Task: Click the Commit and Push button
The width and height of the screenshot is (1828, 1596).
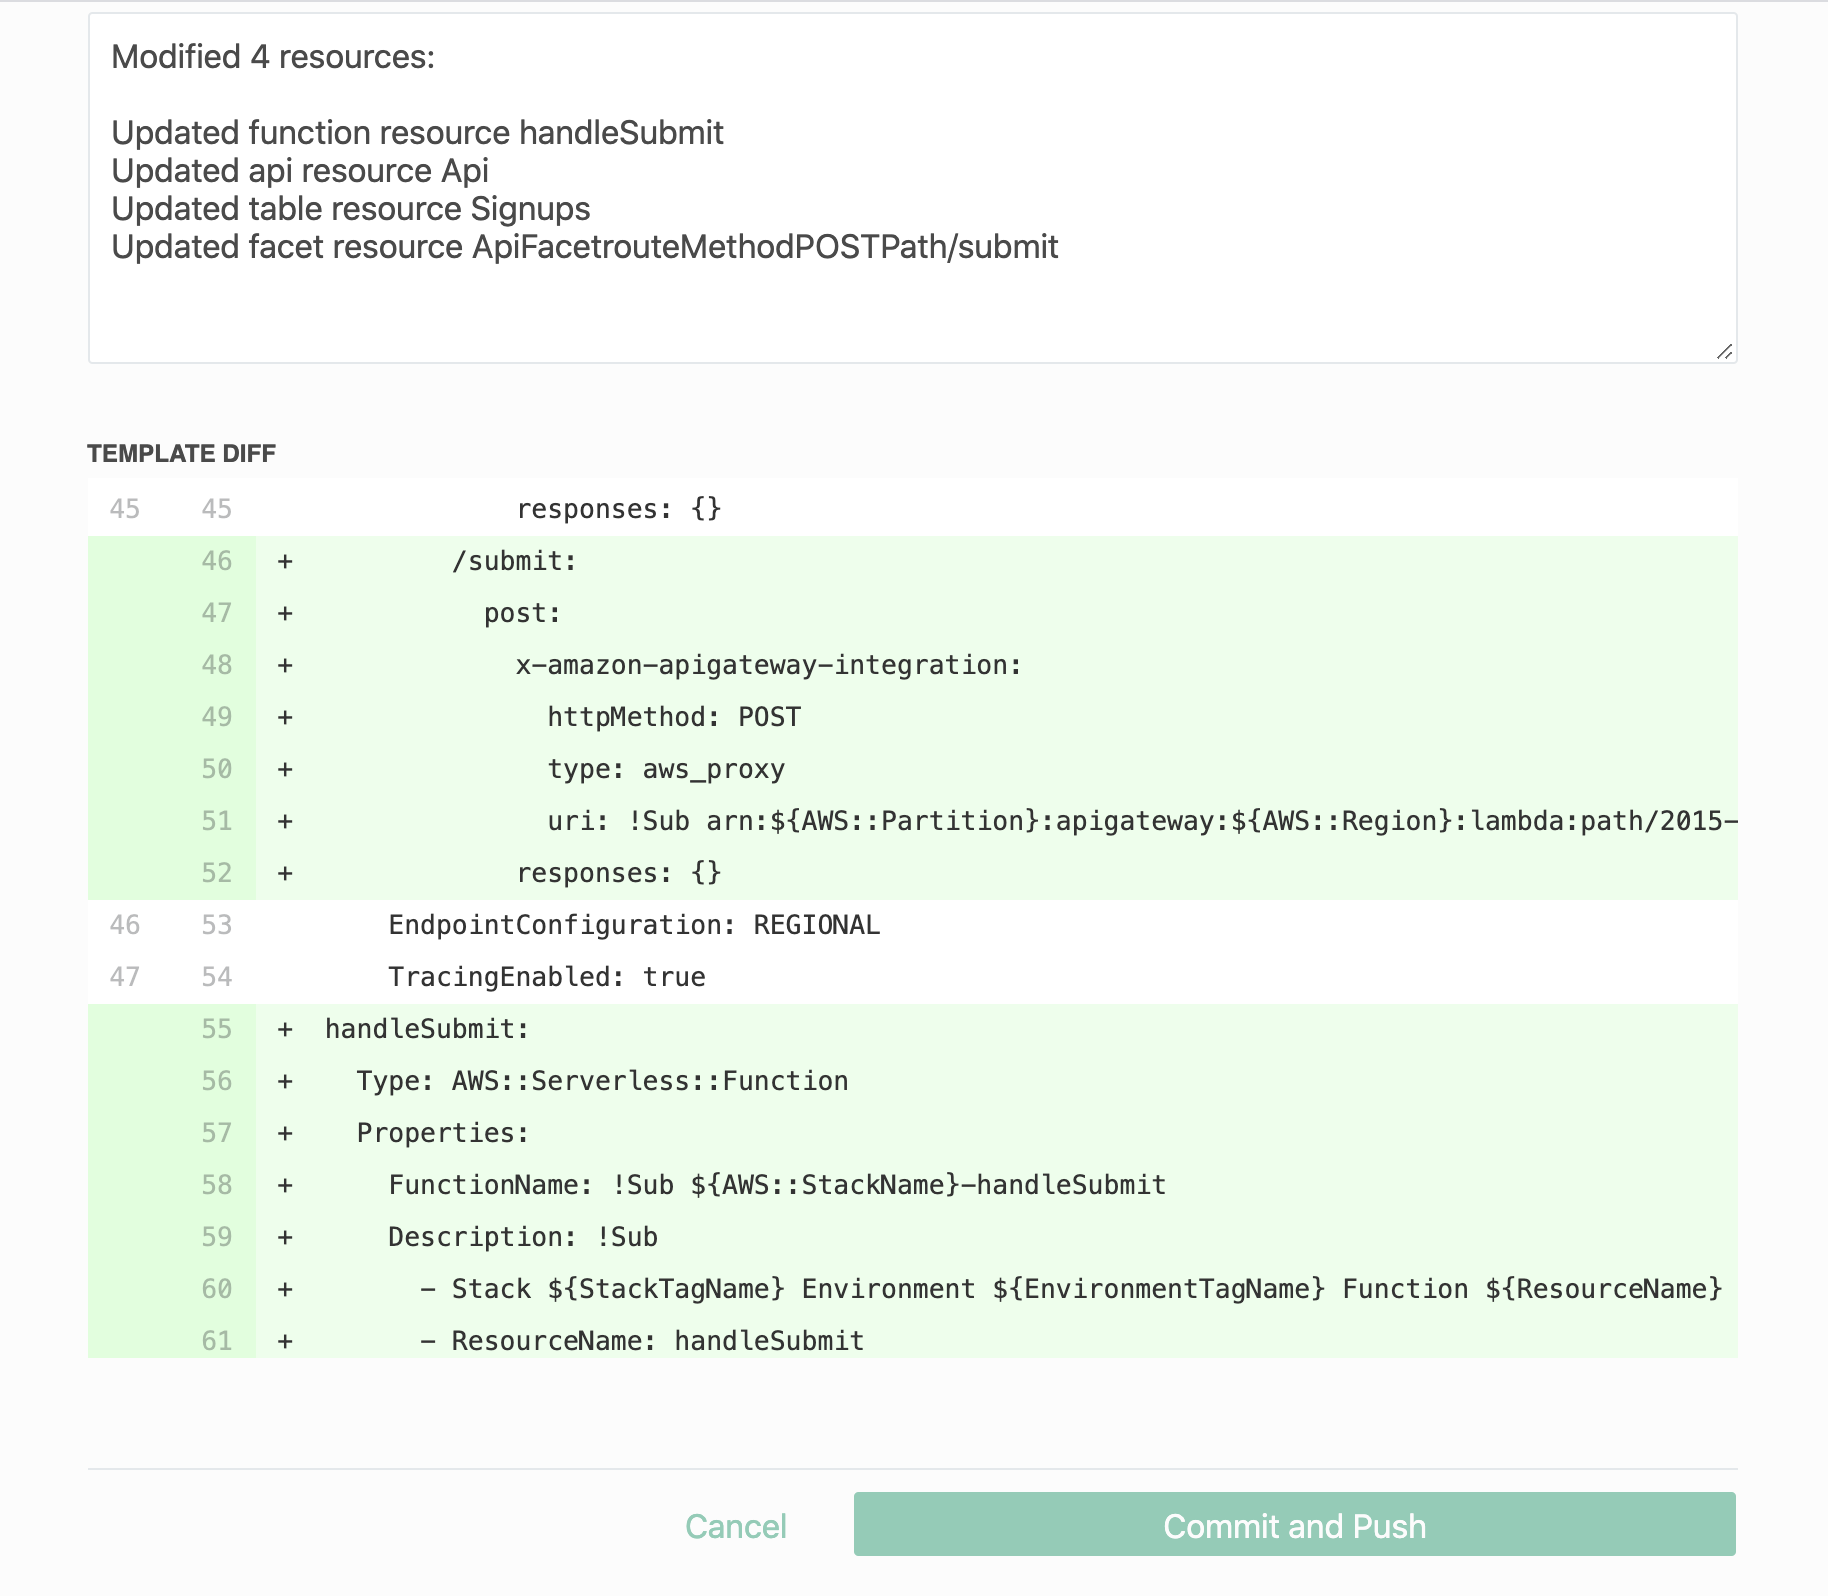Action: tap(1294, 1525)
